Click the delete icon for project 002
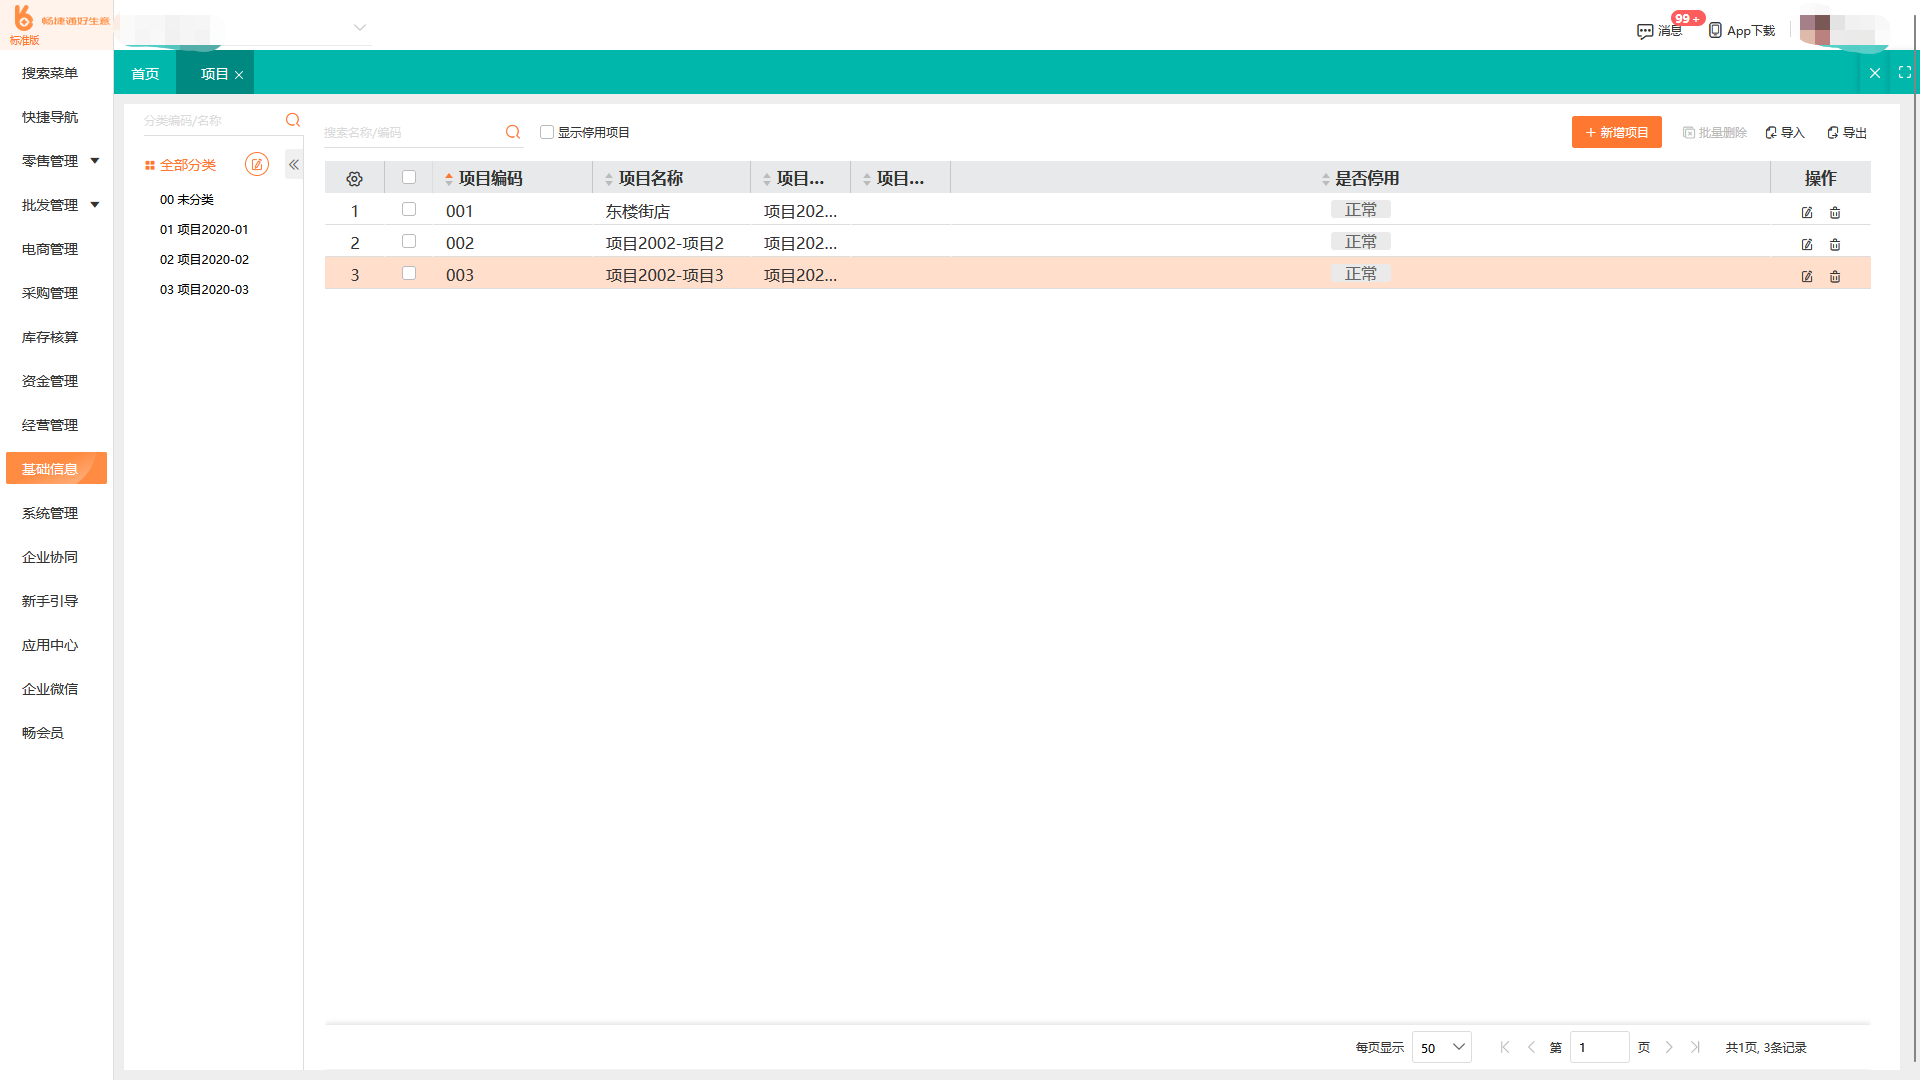Screen dimensions: 1920x1080 [x=1834, y=243]
